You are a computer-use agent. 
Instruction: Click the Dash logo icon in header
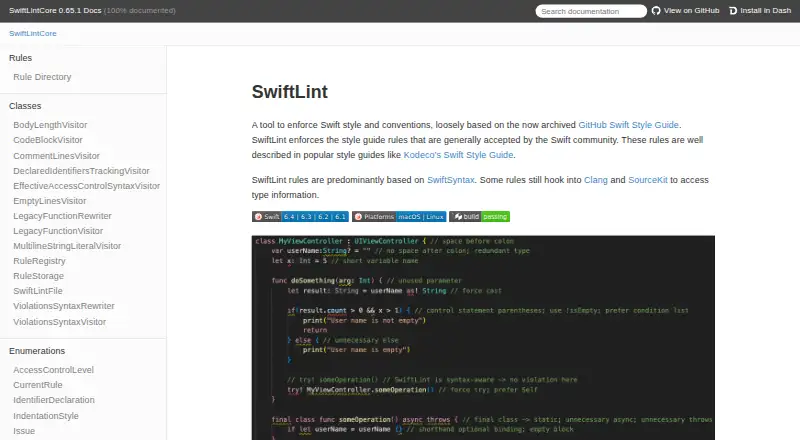pos(733,11)
